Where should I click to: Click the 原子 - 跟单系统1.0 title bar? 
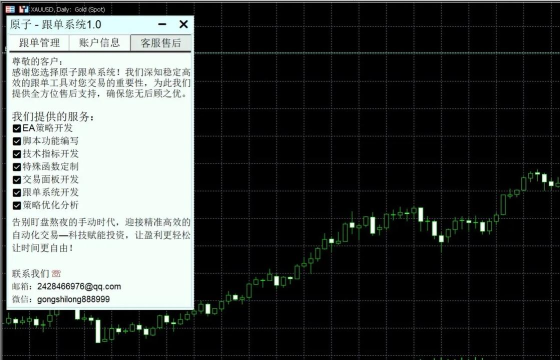(x=82, y=24)
